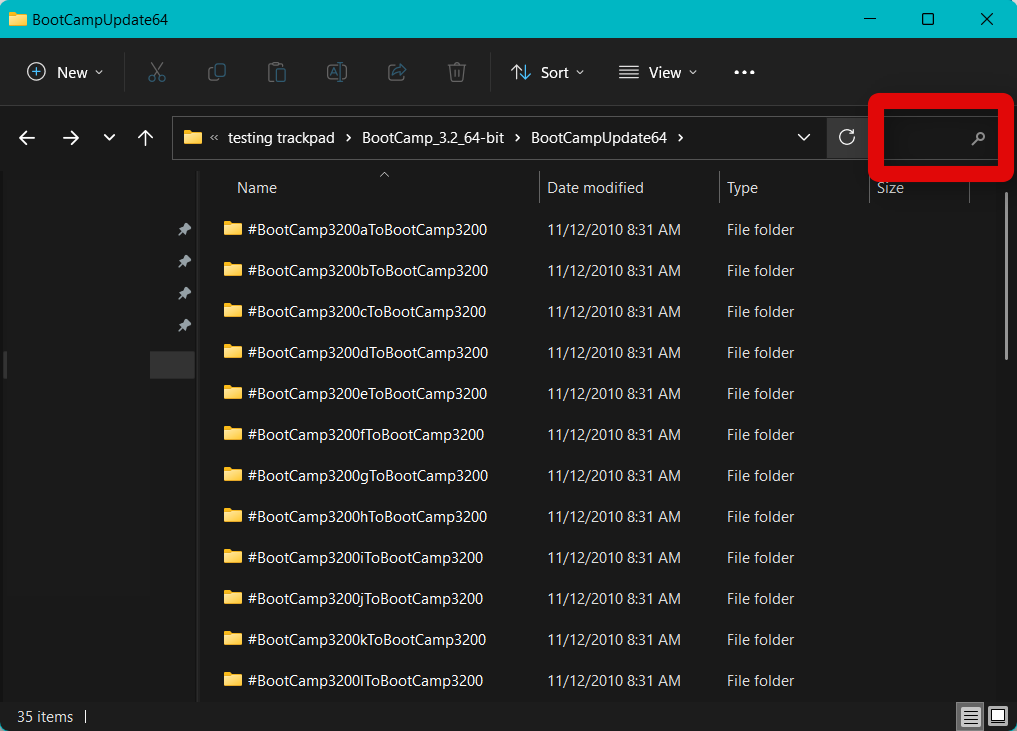Viewport: 1017px width, 731px height.
Task: Click the Cut scissors icon
Action: pyautogui.click(x=157, y=72)
